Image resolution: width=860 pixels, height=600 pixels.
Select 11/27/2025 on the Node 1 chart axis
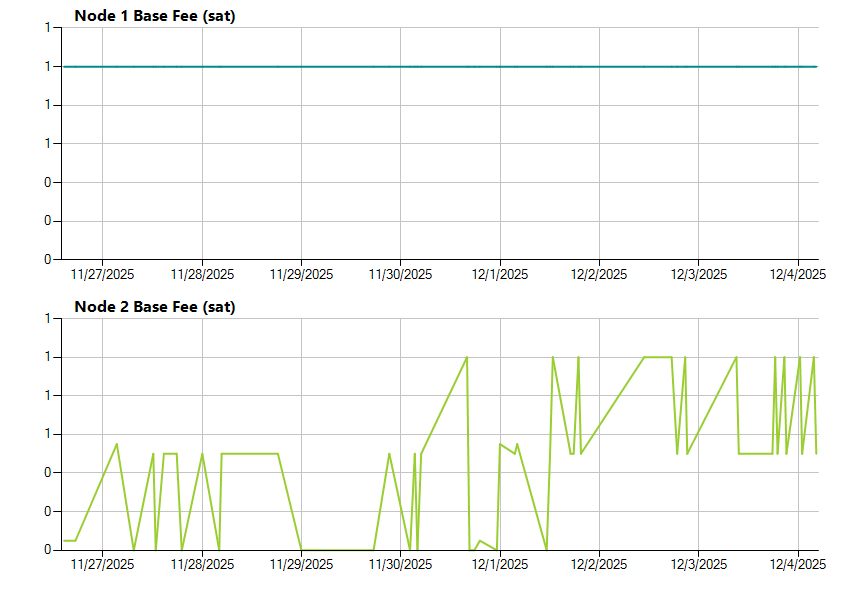click(x=103, y=274)
